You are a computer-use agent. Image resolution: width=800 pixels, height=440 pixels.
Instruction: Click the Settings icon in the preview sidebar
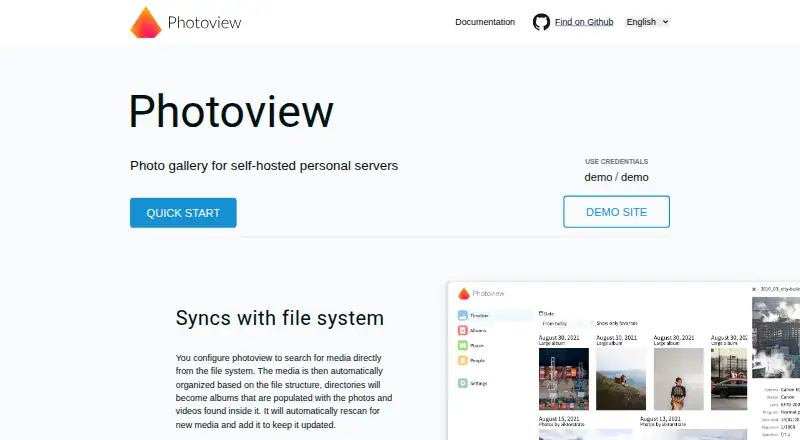pos(463,383)
